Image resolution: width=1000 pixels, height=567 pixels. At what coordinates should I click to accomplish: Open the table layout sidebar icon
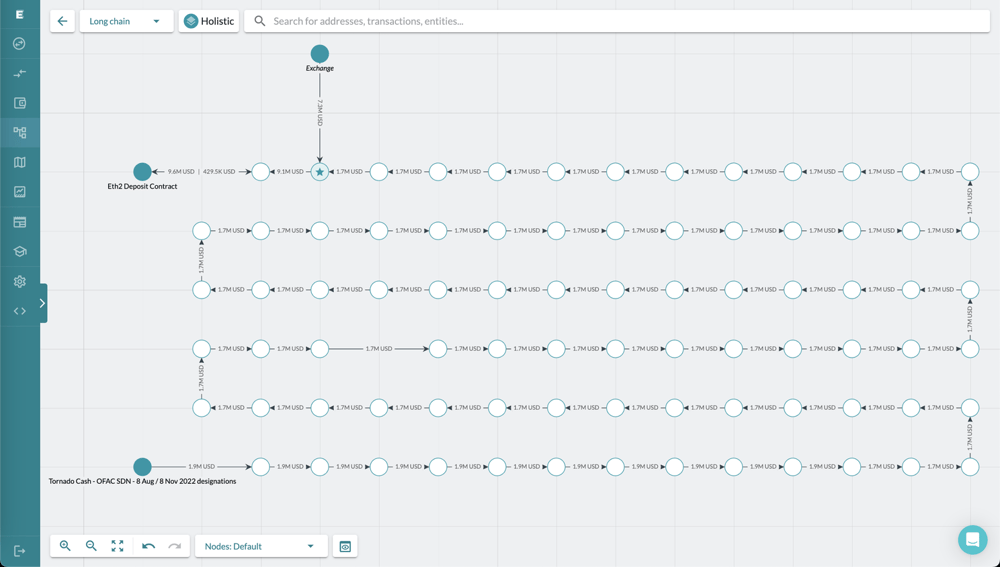click(20, 222)
